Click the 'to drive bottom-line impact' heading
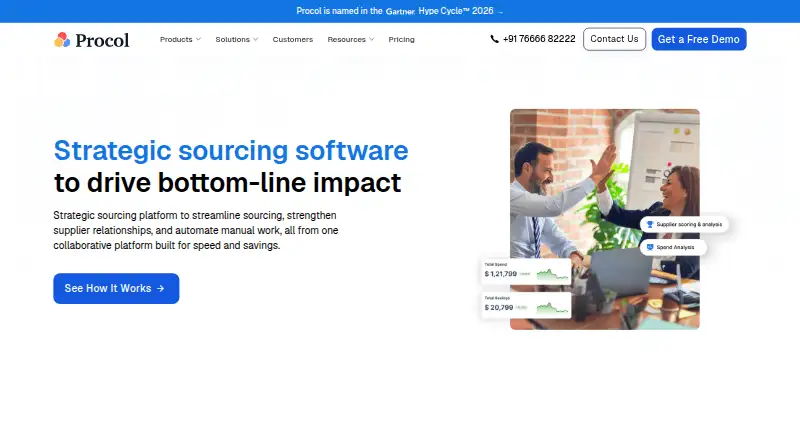Viewport: 800px width, 440px height. (x=228, y=183)
